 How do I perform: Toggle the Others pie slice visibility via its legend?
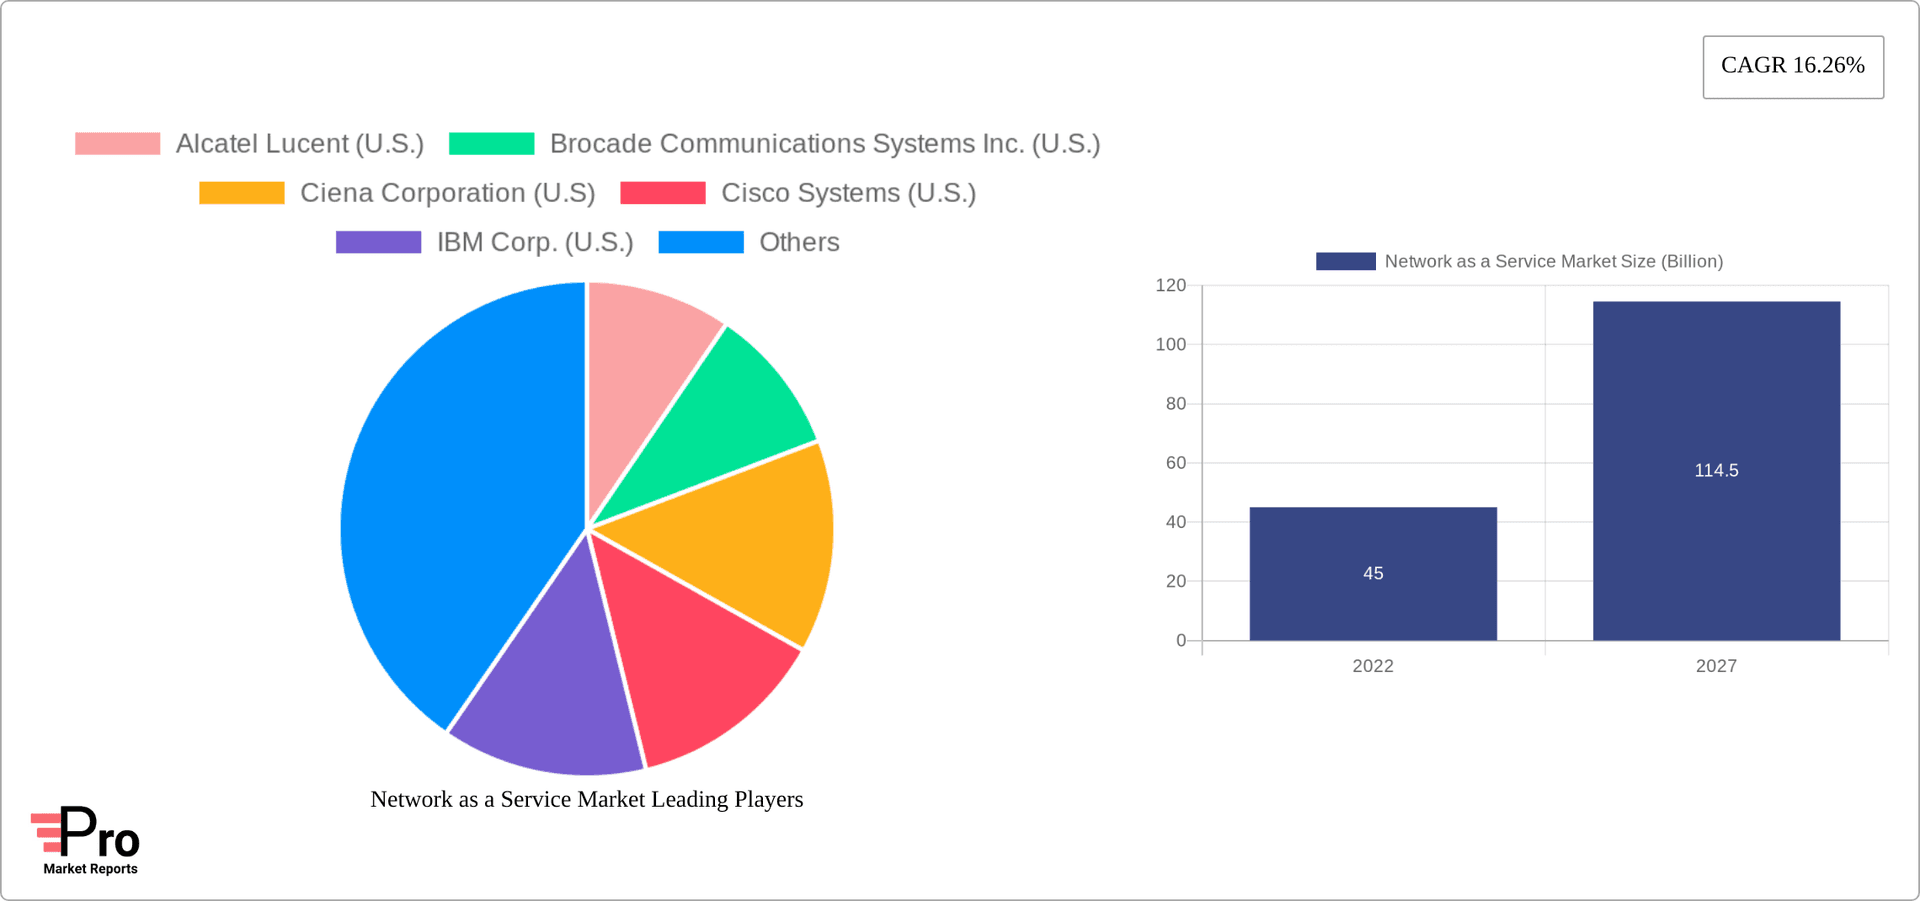point(799,242)
